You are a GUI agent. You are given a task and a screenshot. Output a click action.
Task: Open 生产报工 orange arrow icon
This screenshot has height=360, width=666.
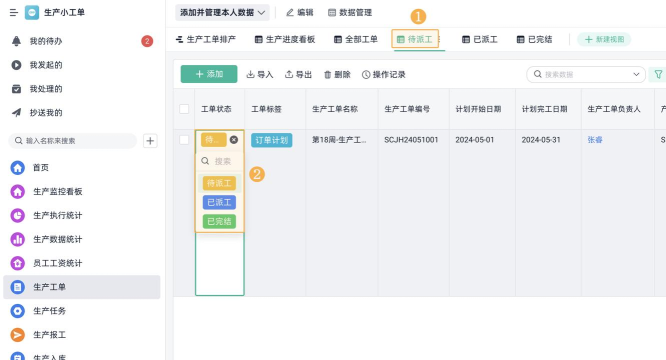(x=17, y=335)
